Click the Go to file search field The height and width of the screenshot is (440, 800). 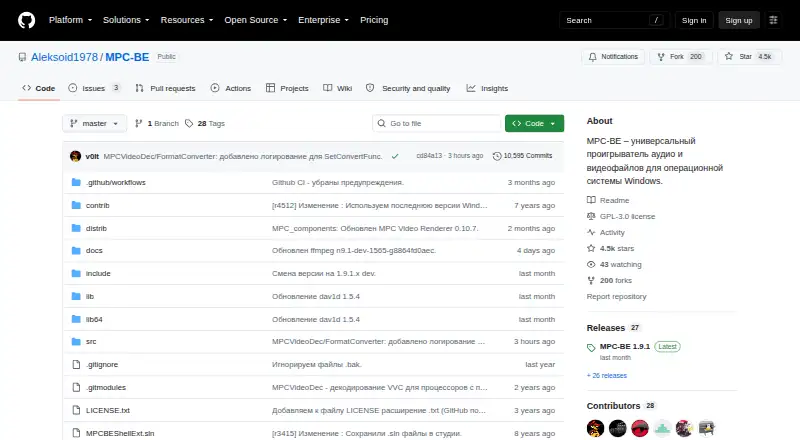coord(437,124)
